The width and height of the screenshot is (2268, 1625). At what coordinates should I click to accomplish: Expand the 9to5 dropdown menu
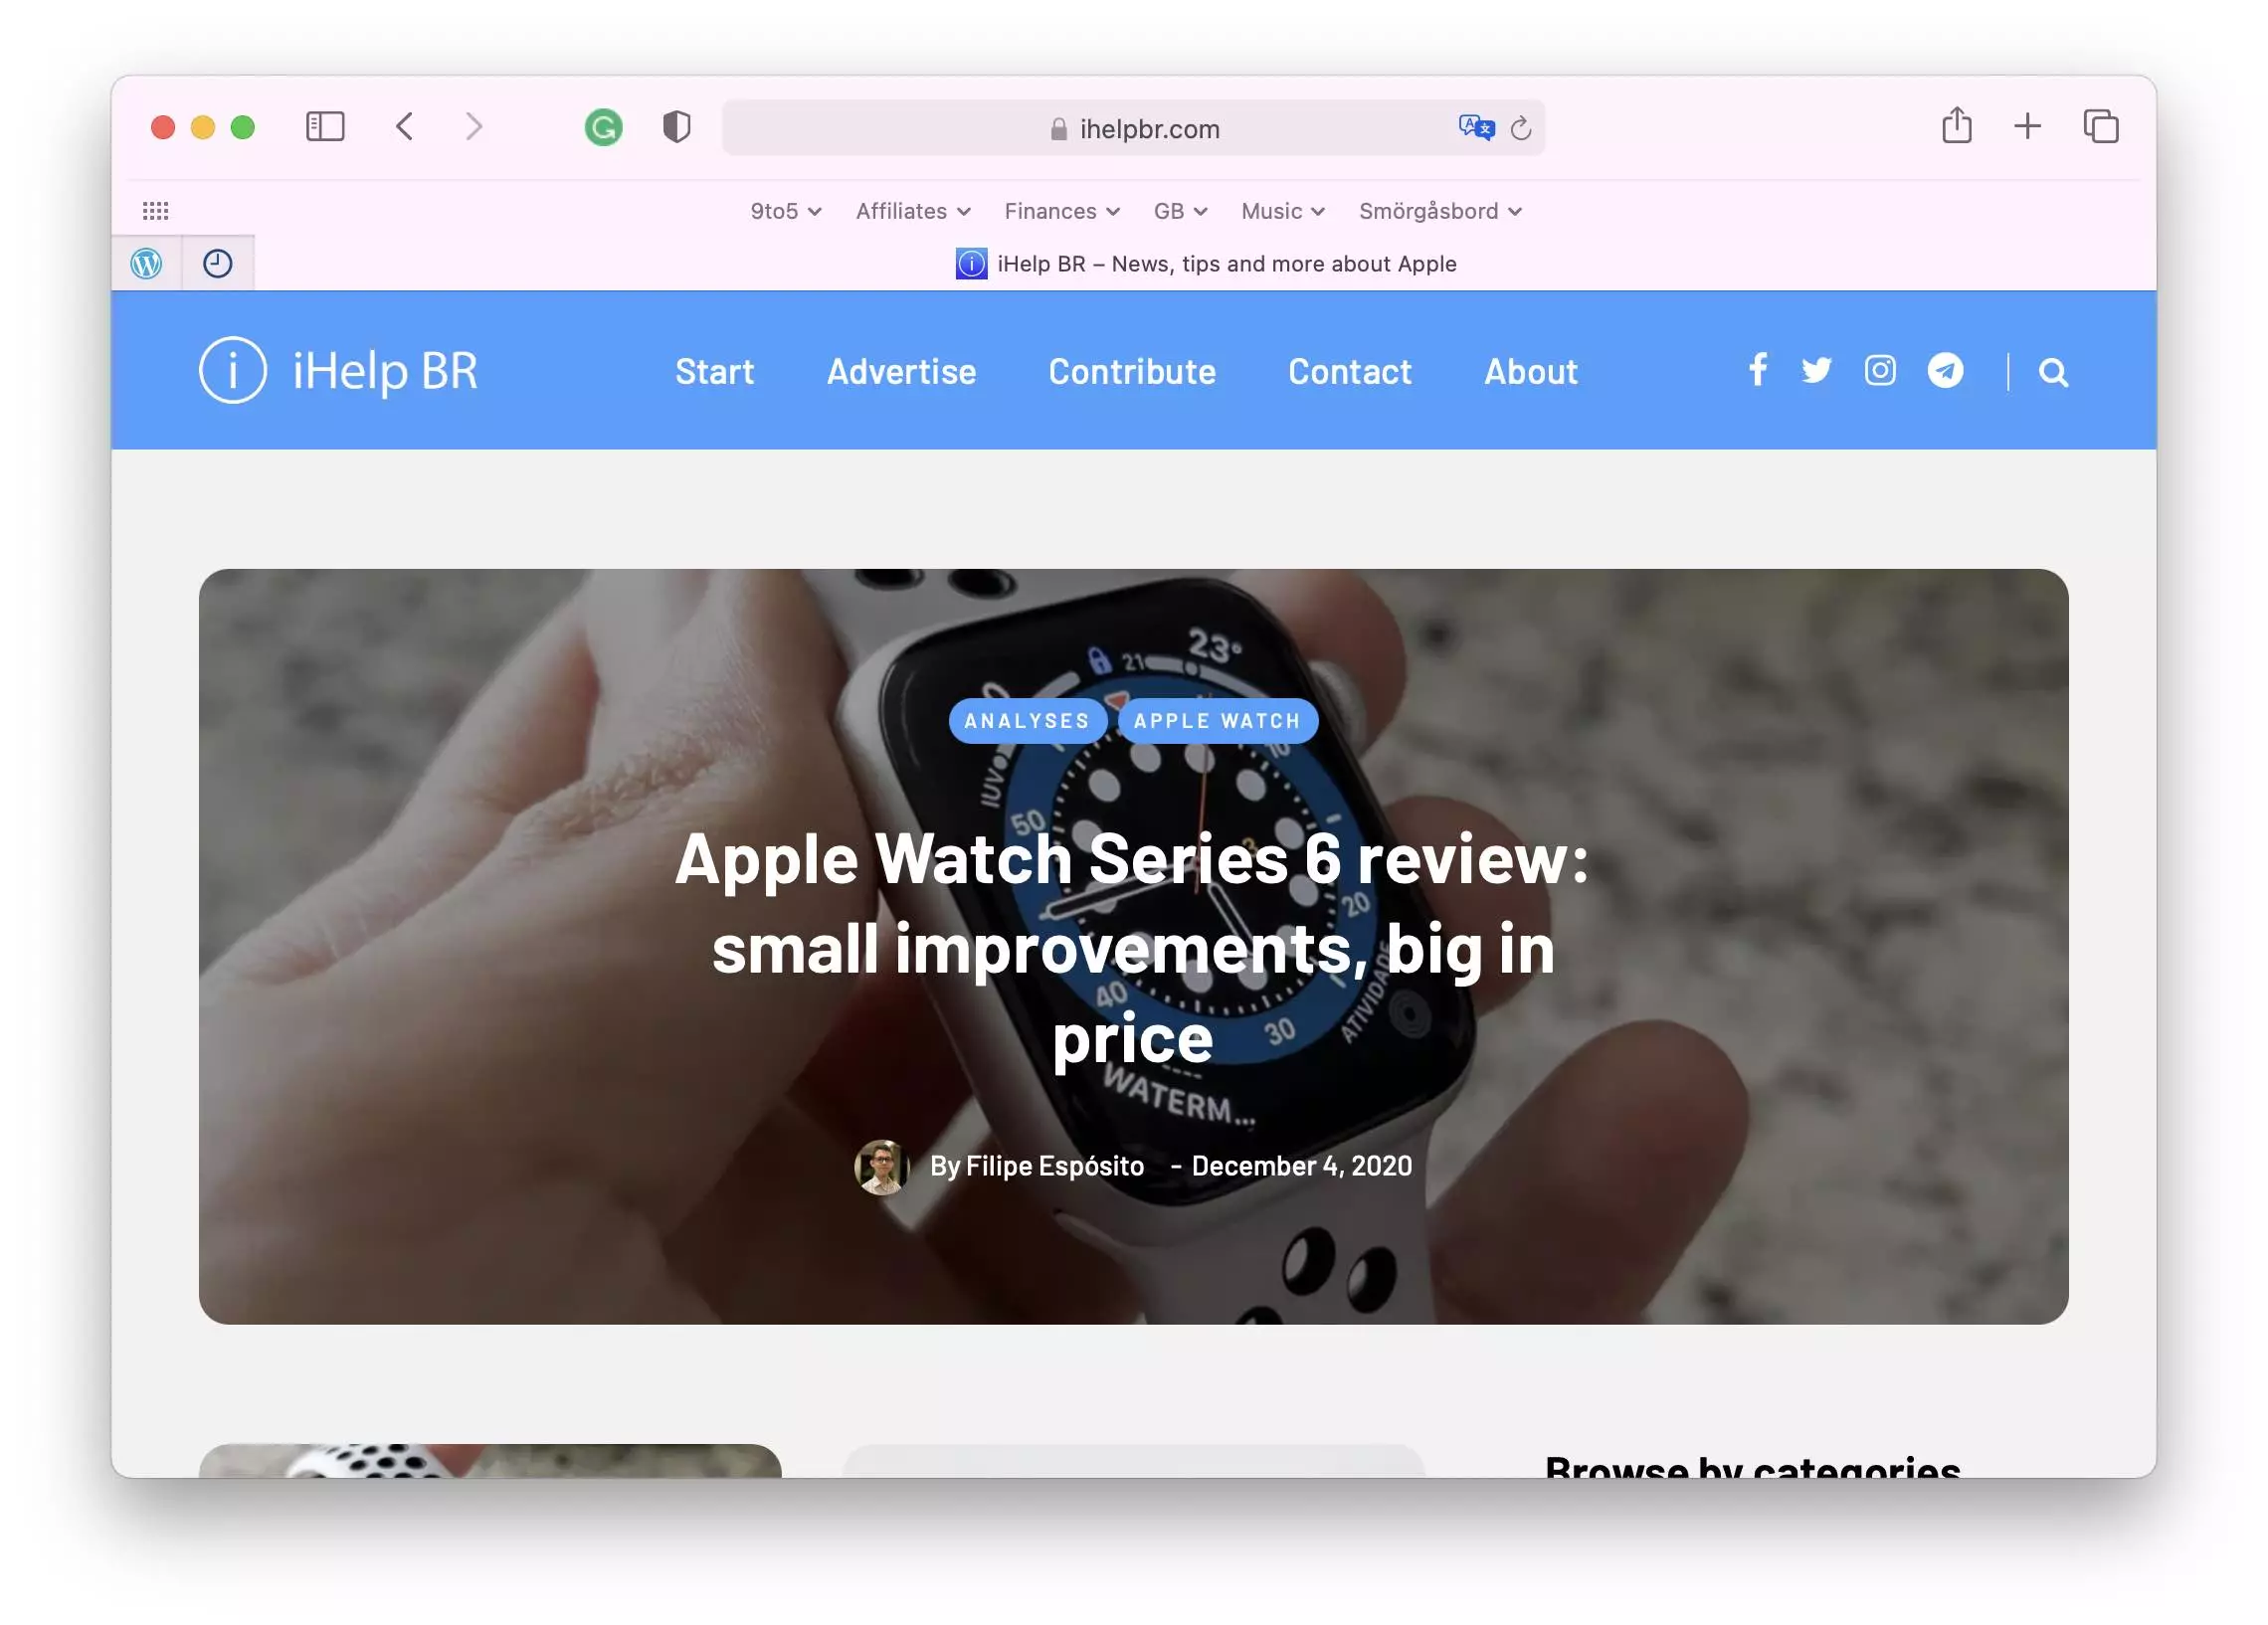pos(783,211)
